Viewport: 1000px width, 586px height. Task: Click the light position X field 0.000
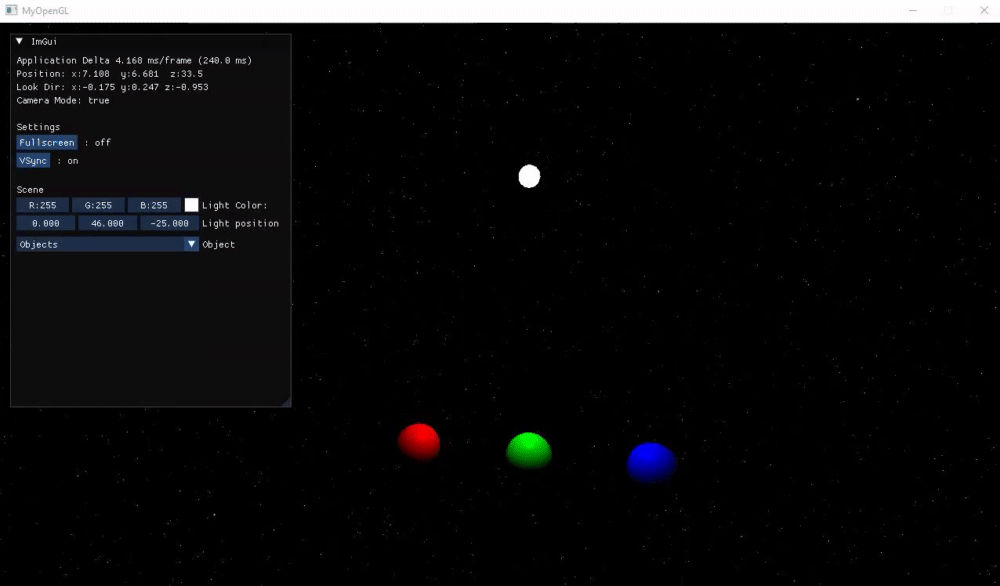pos(45,224)
